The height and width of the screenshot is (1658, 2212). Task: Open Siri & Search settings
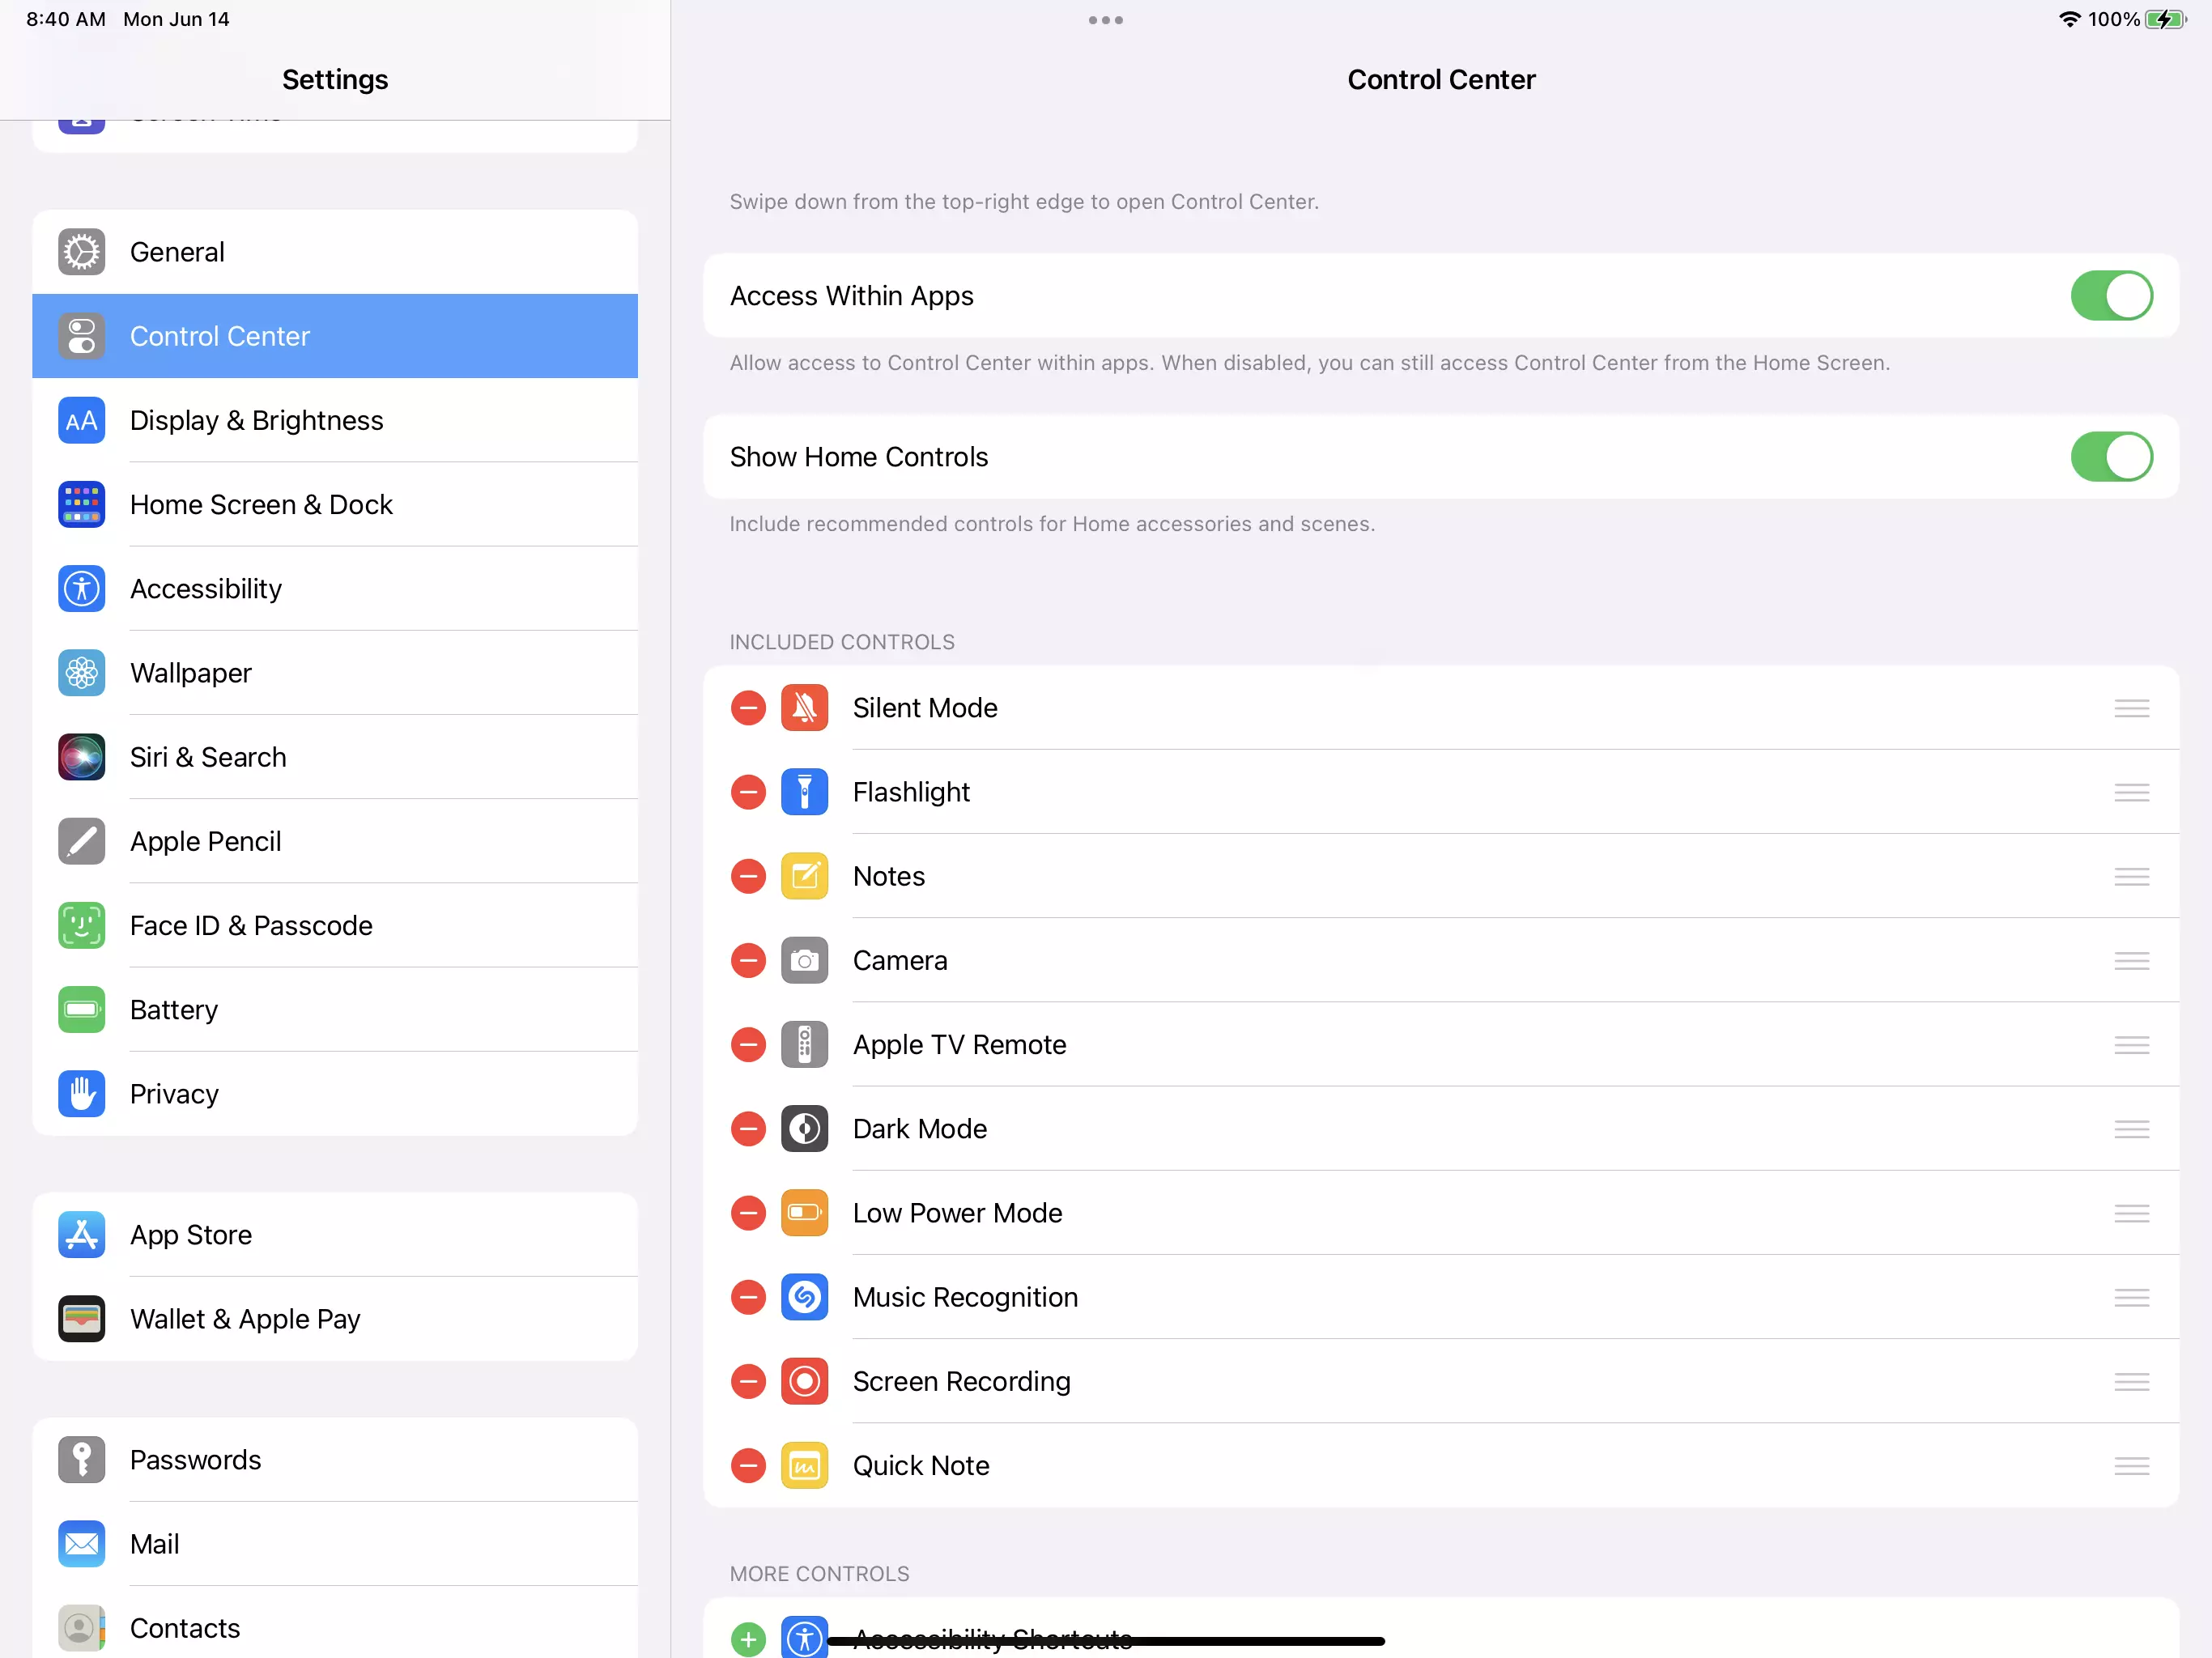tap(334, 756)
